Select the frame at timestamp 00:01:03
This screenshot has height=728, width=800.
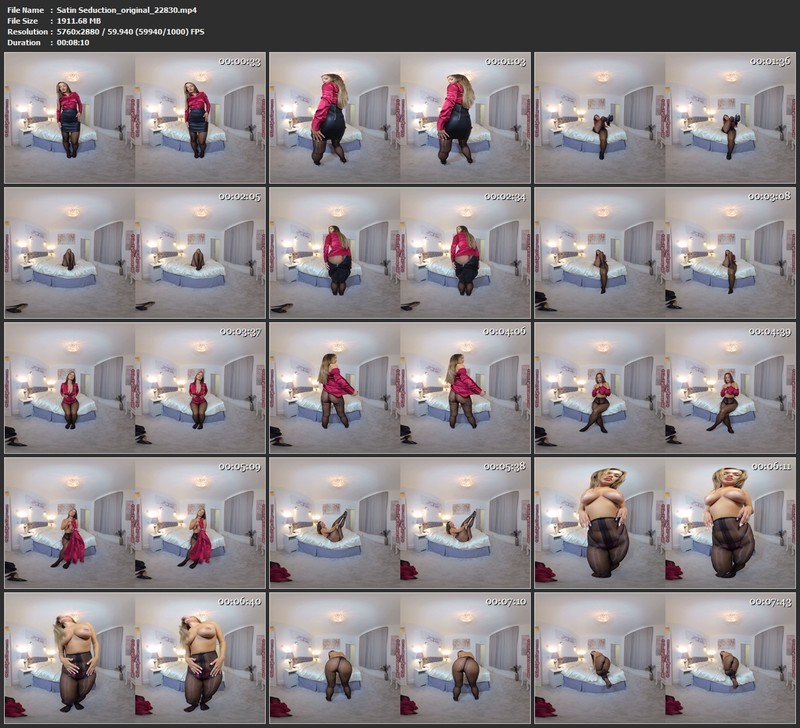[400, 118]
